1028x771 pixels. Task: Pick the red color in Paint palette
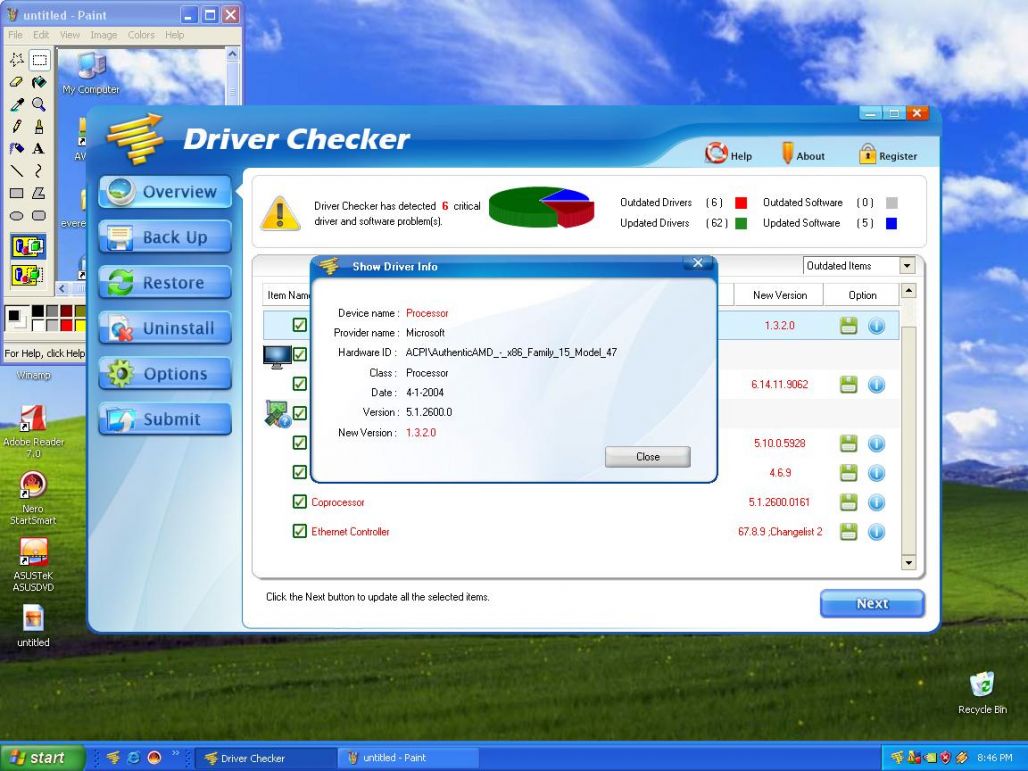(x=66, y=312)
